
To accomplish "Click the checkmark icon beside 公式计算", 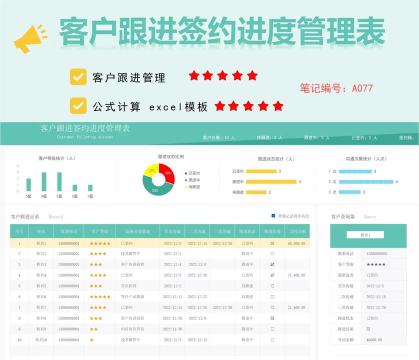I will click(78, 106).
